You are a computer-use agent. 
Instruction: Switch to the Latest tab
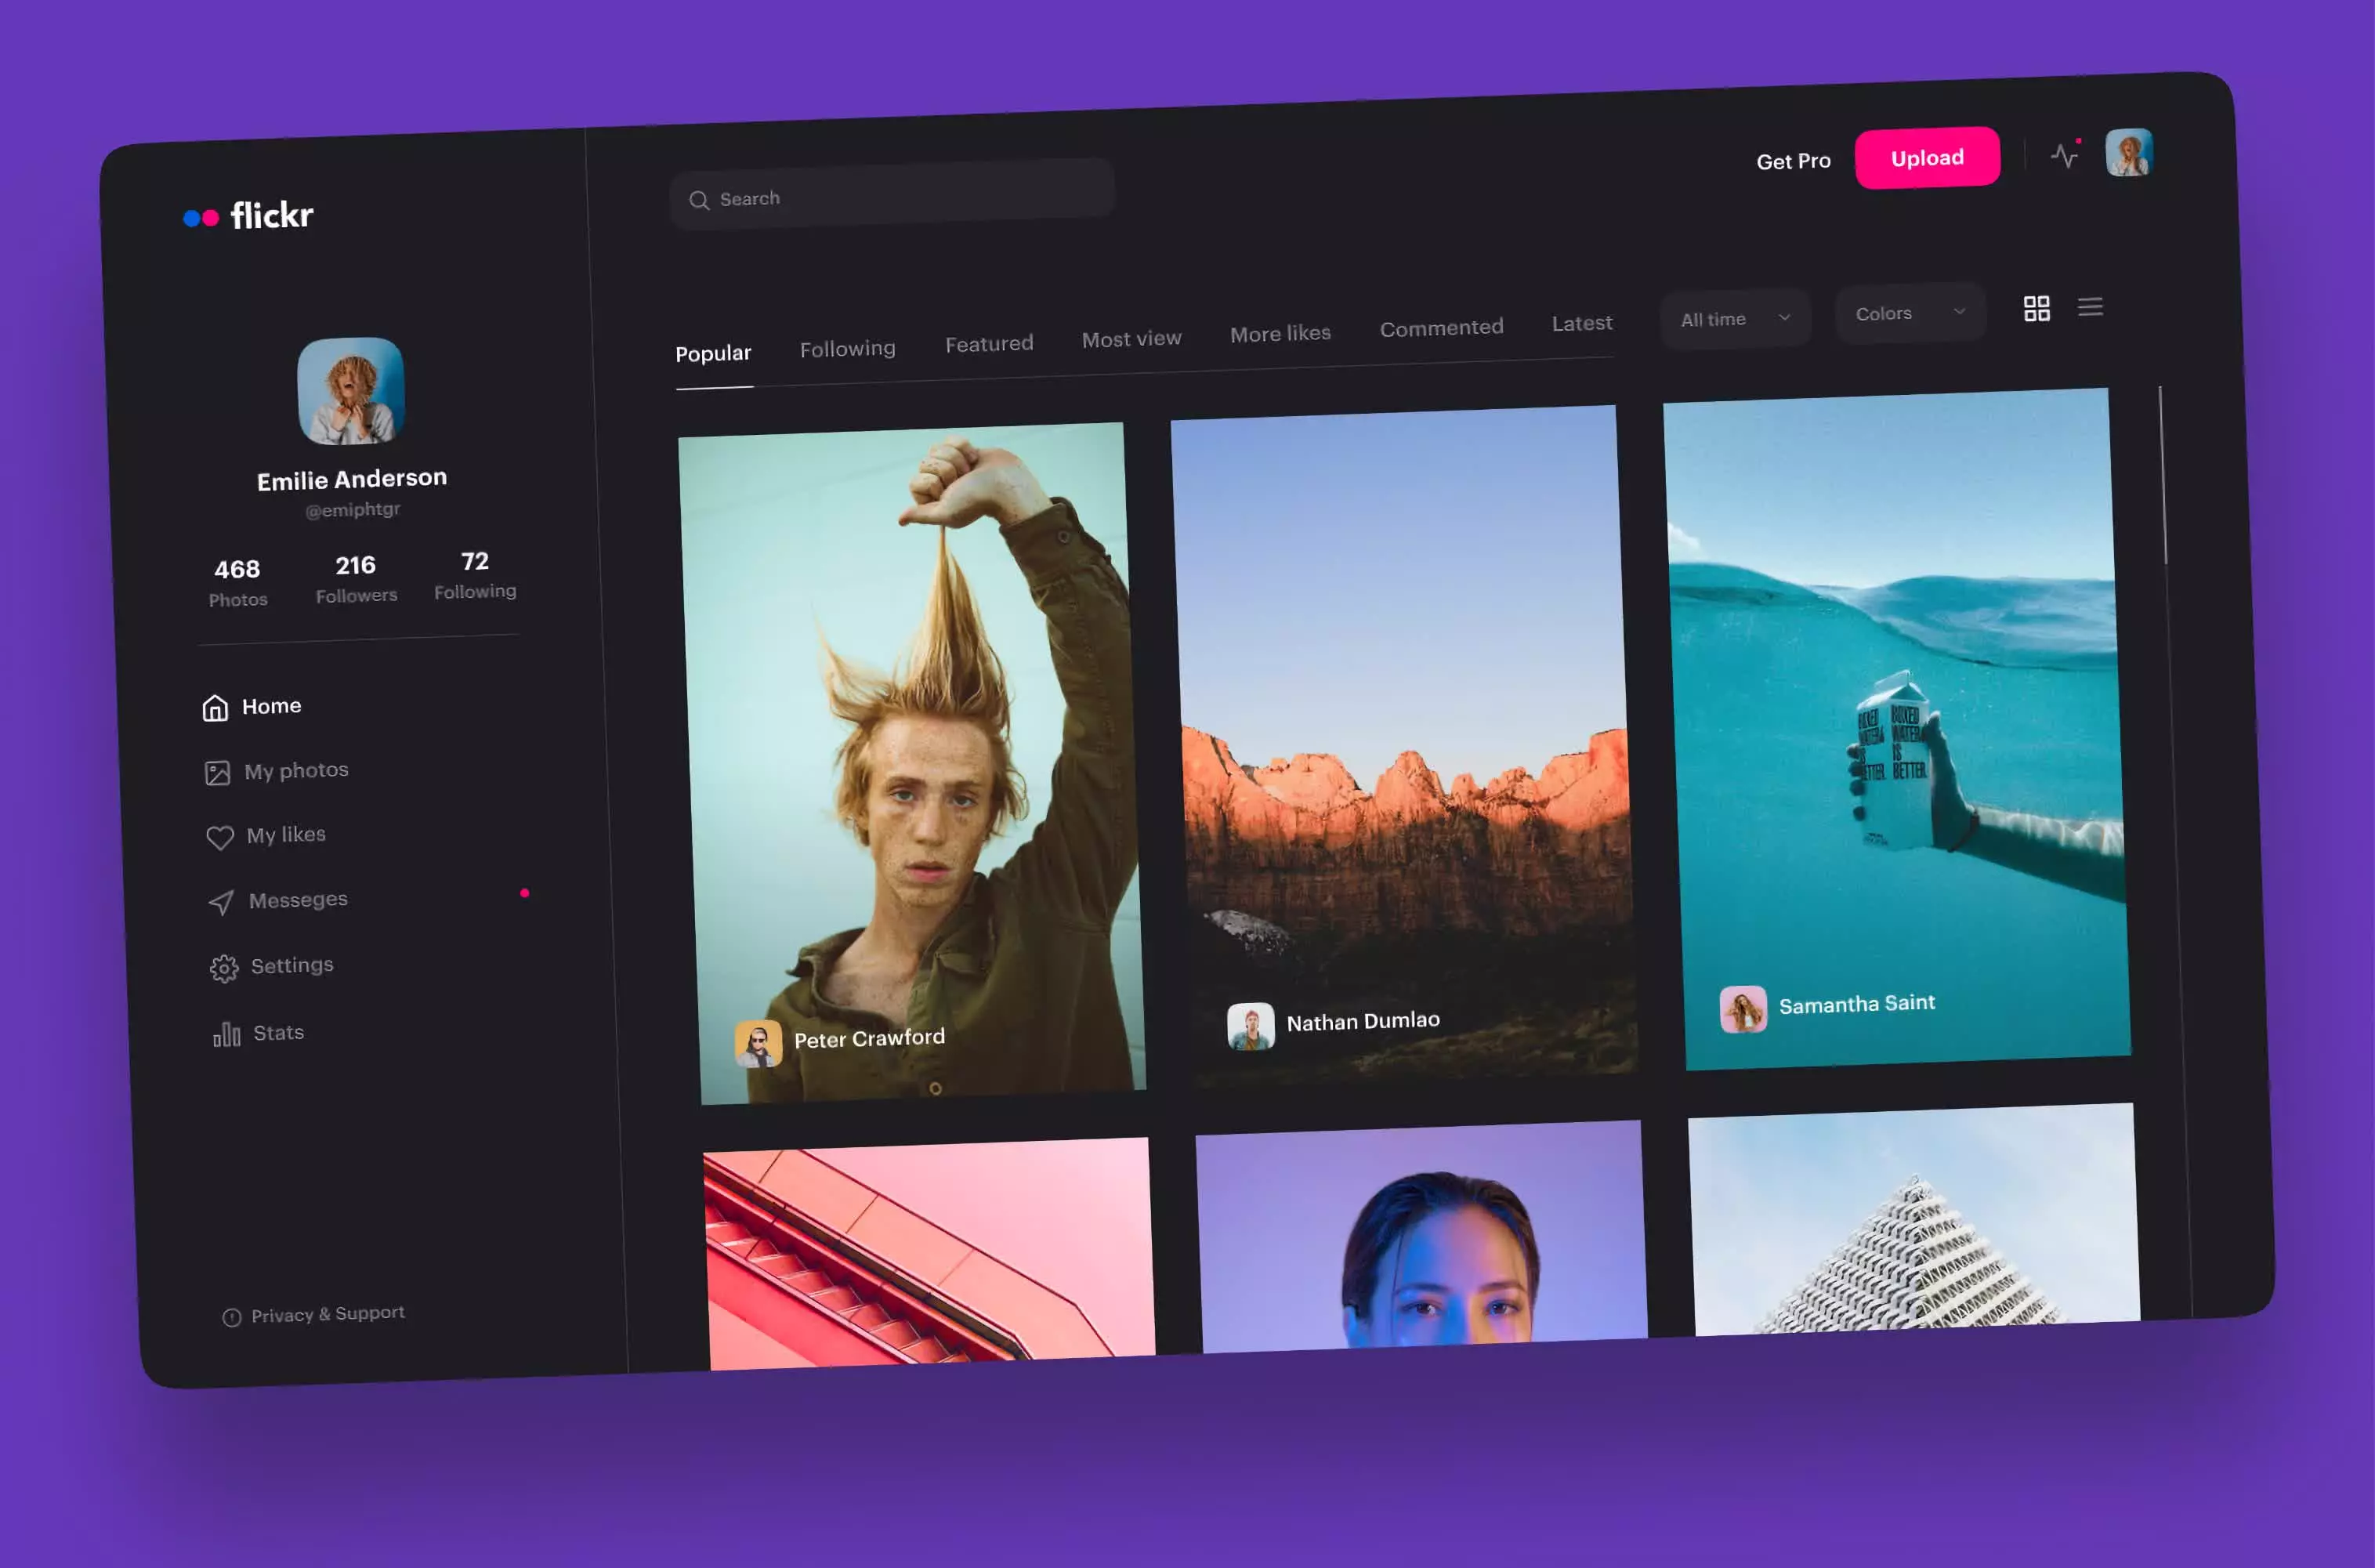pyautogui.click(x=1580, y=332)
